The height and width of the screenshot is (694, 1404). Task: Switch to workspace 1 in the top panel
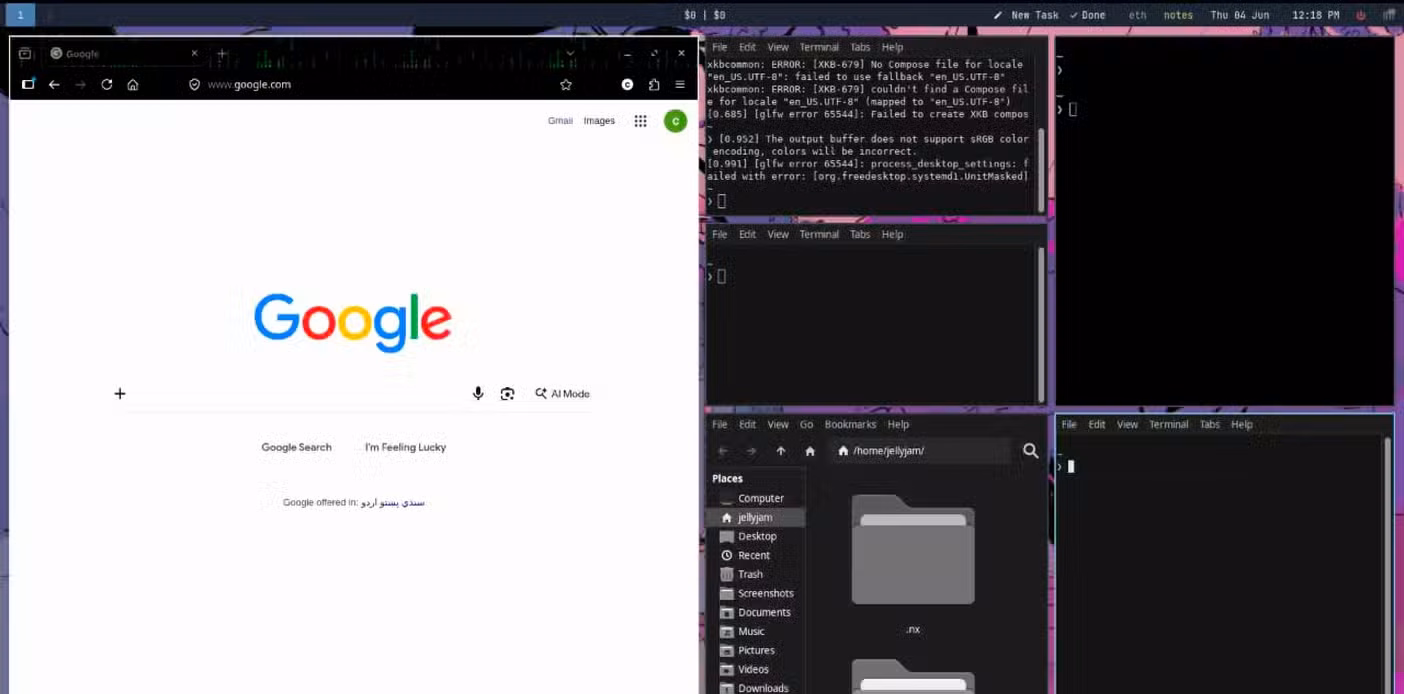(x=20, y=15)
